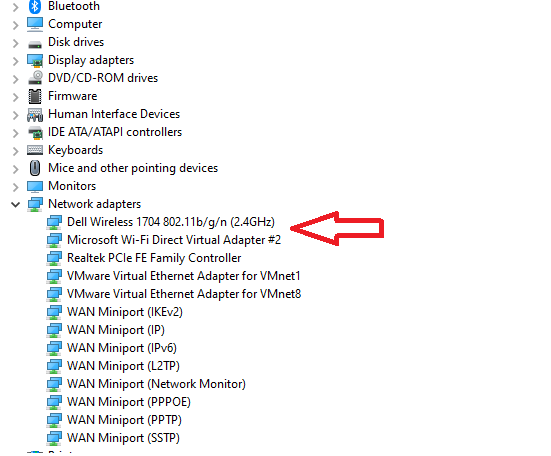Click the Mice and other pointing devices icon
The image size is (551, 456).
(35, 168)
